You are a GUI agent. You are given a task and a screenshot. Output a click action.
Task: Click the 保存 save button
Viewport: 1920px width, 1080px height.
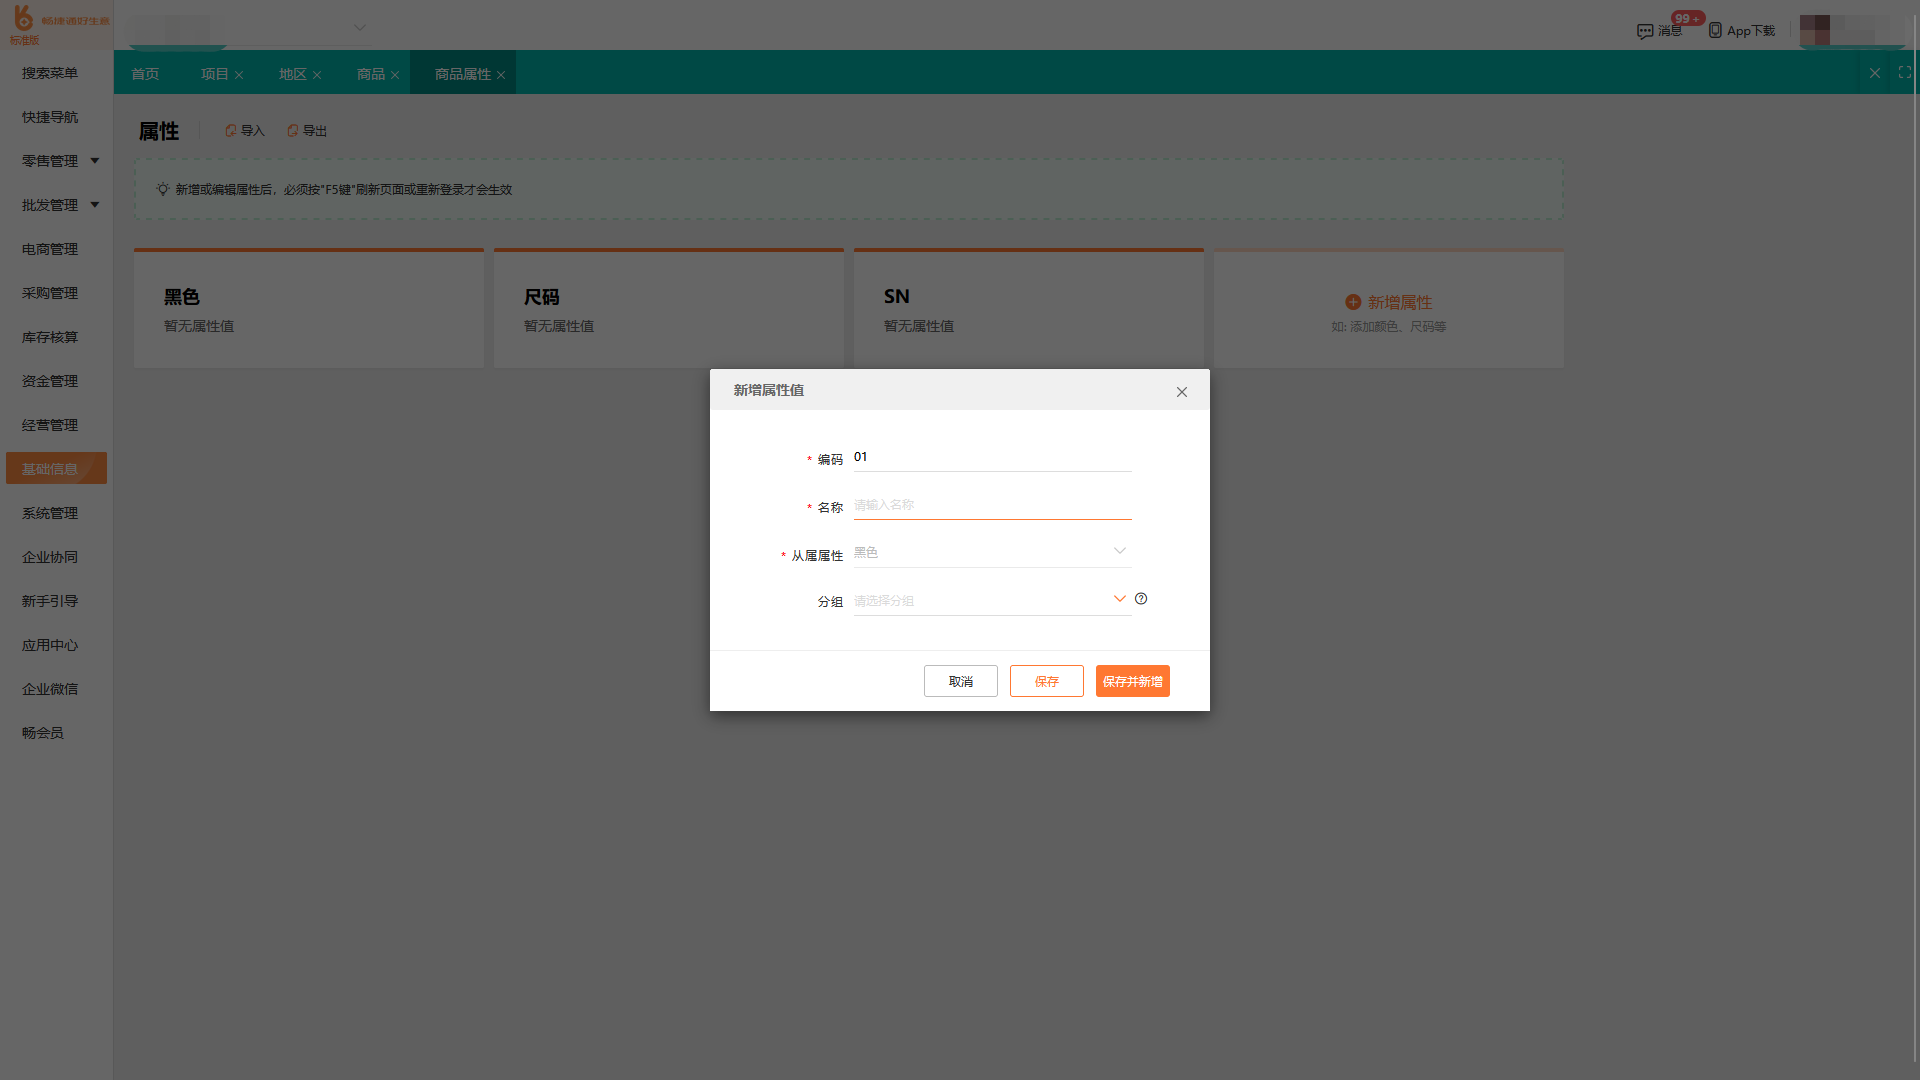click(x=1046, y=680)
